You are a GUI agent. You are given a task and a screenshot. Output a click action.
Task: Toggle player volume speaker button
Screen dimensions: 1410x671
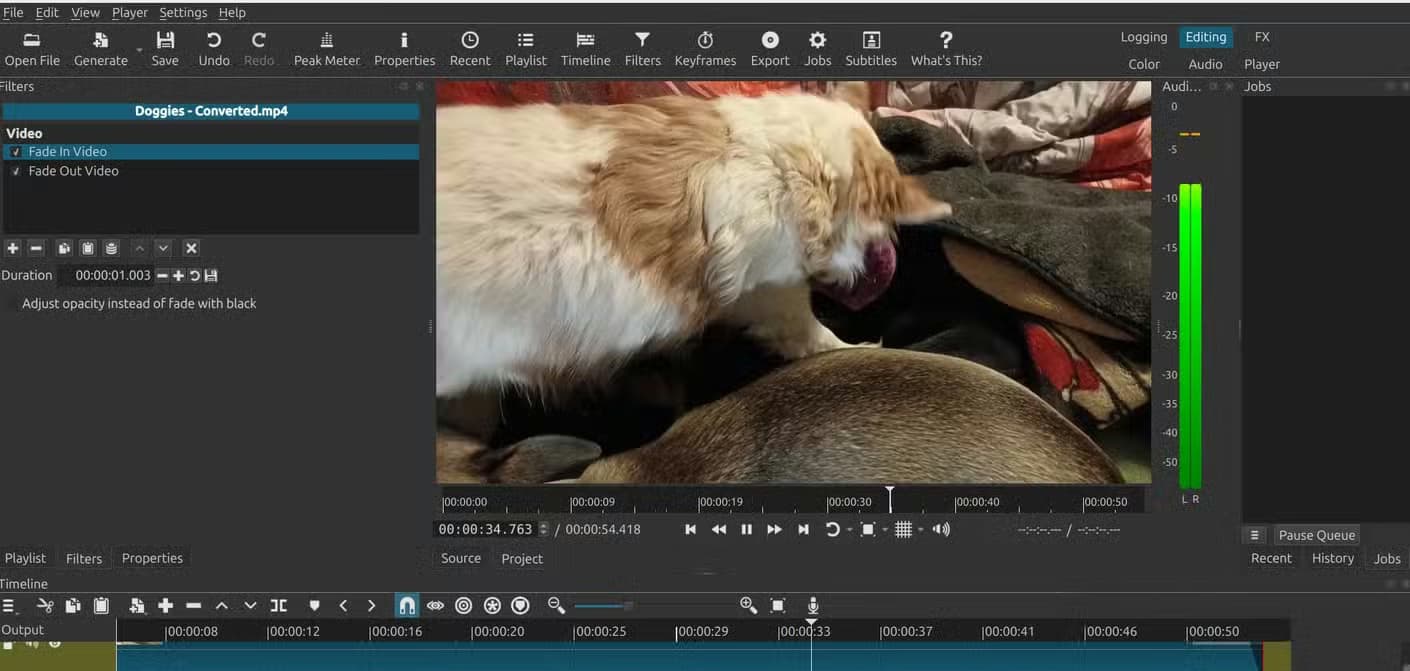(x=941, y=529)
